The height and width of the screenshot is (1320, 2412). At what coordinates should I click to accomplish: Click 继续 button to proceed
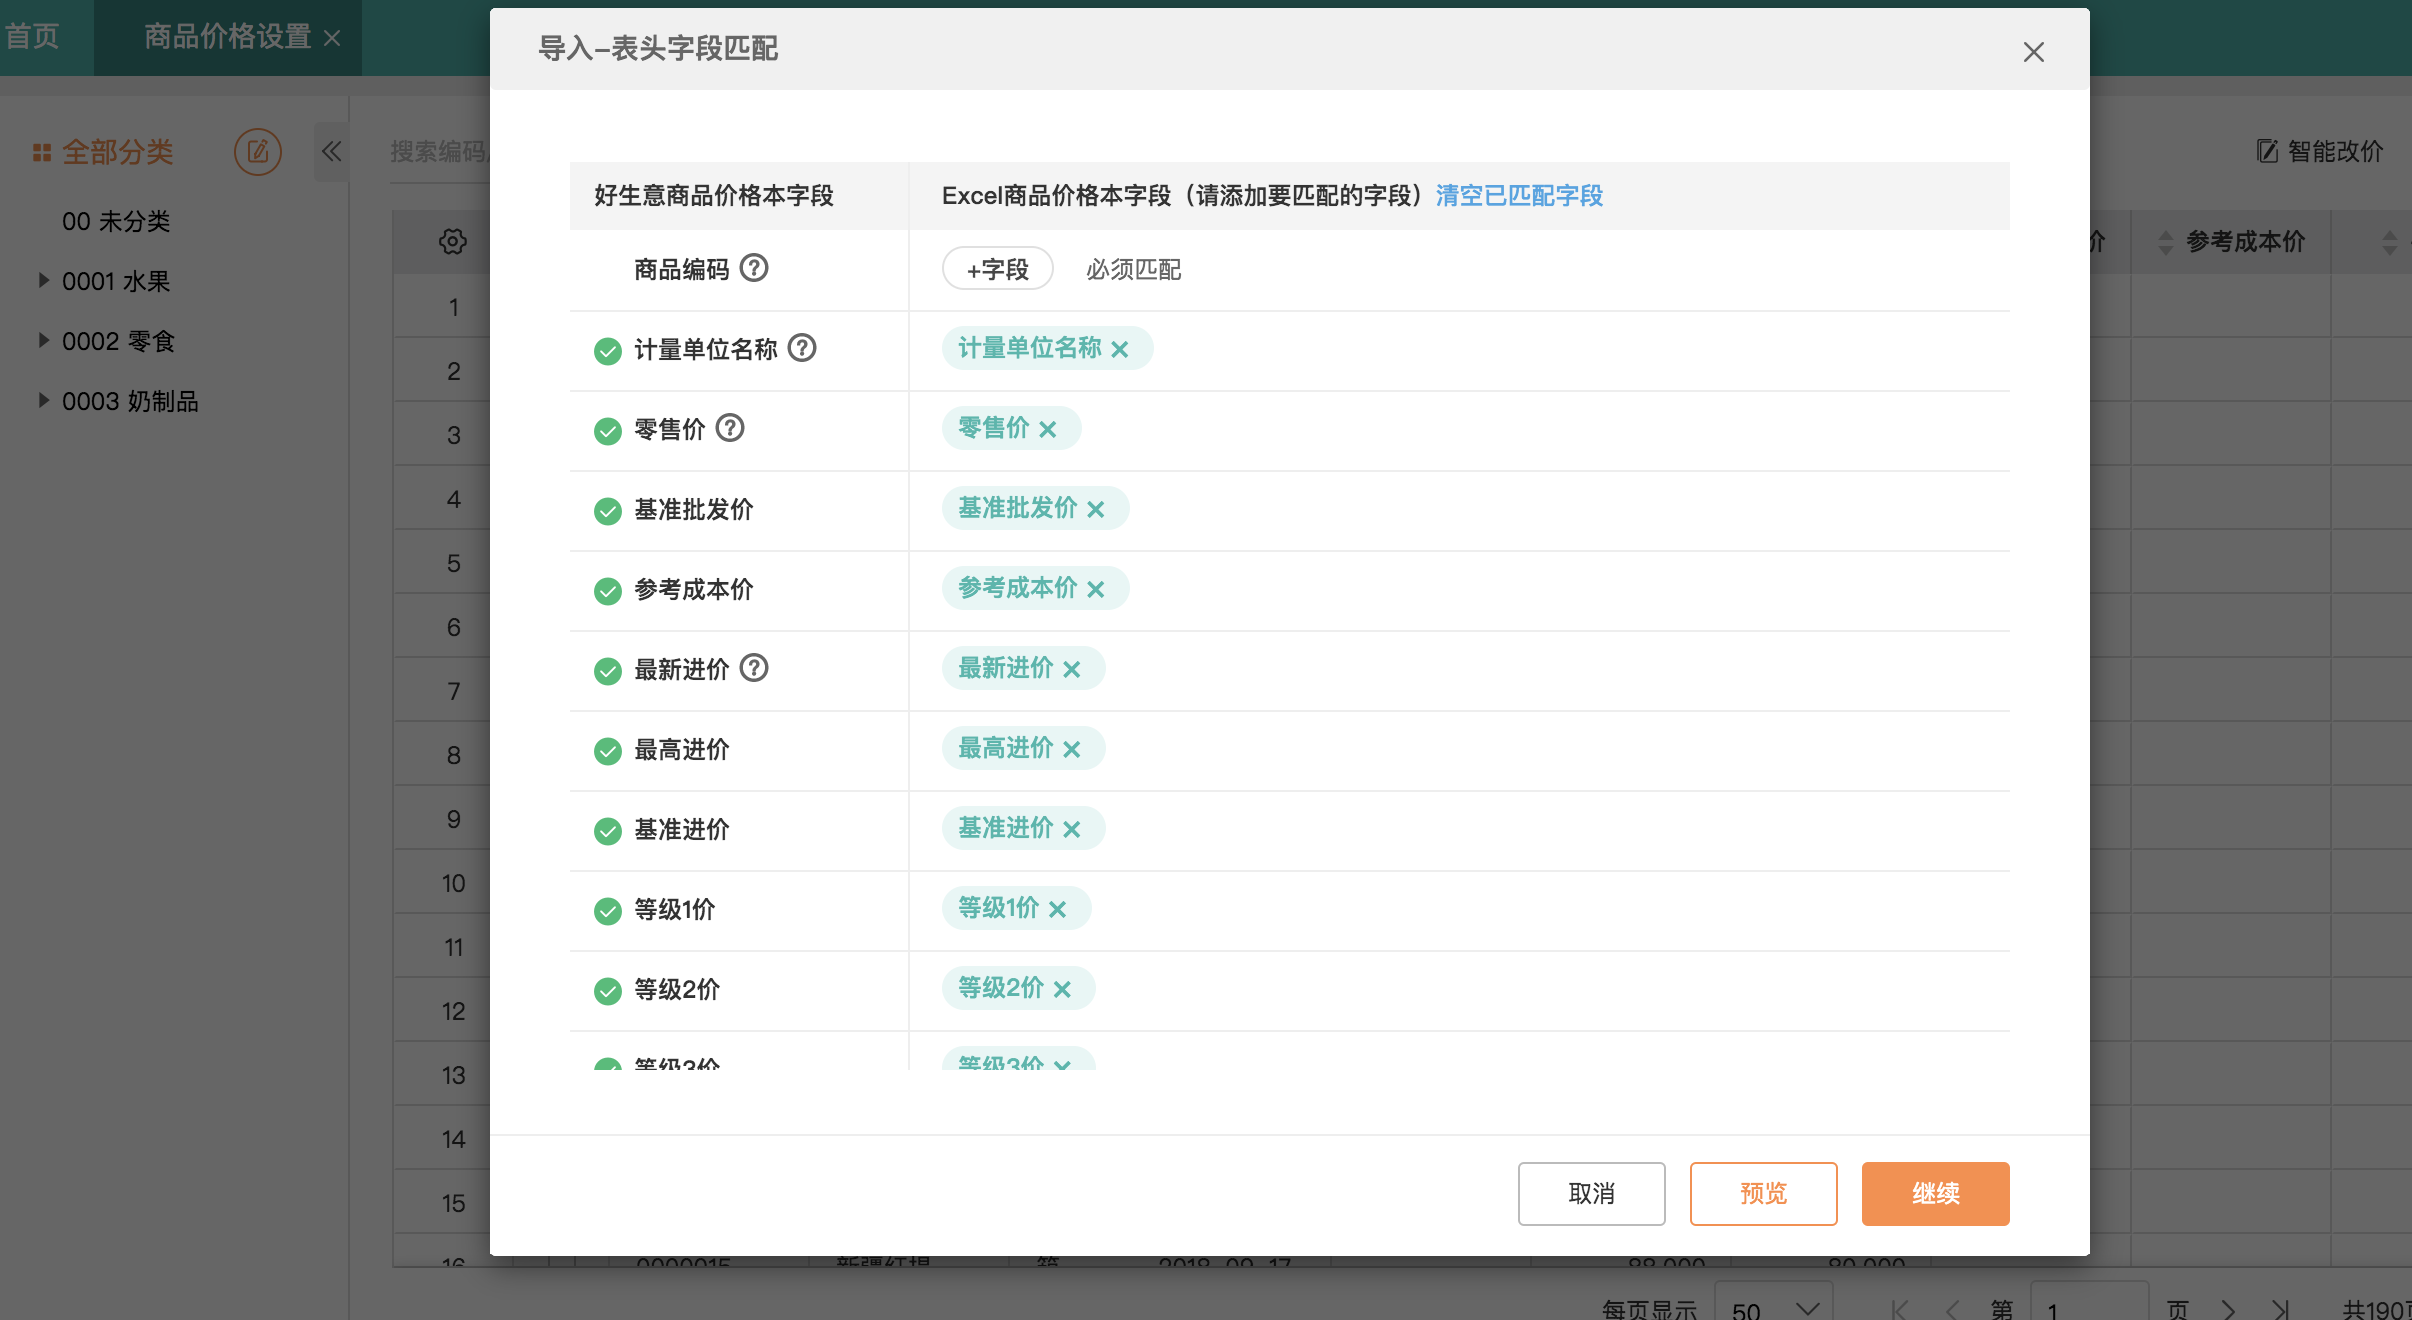1936,1193
